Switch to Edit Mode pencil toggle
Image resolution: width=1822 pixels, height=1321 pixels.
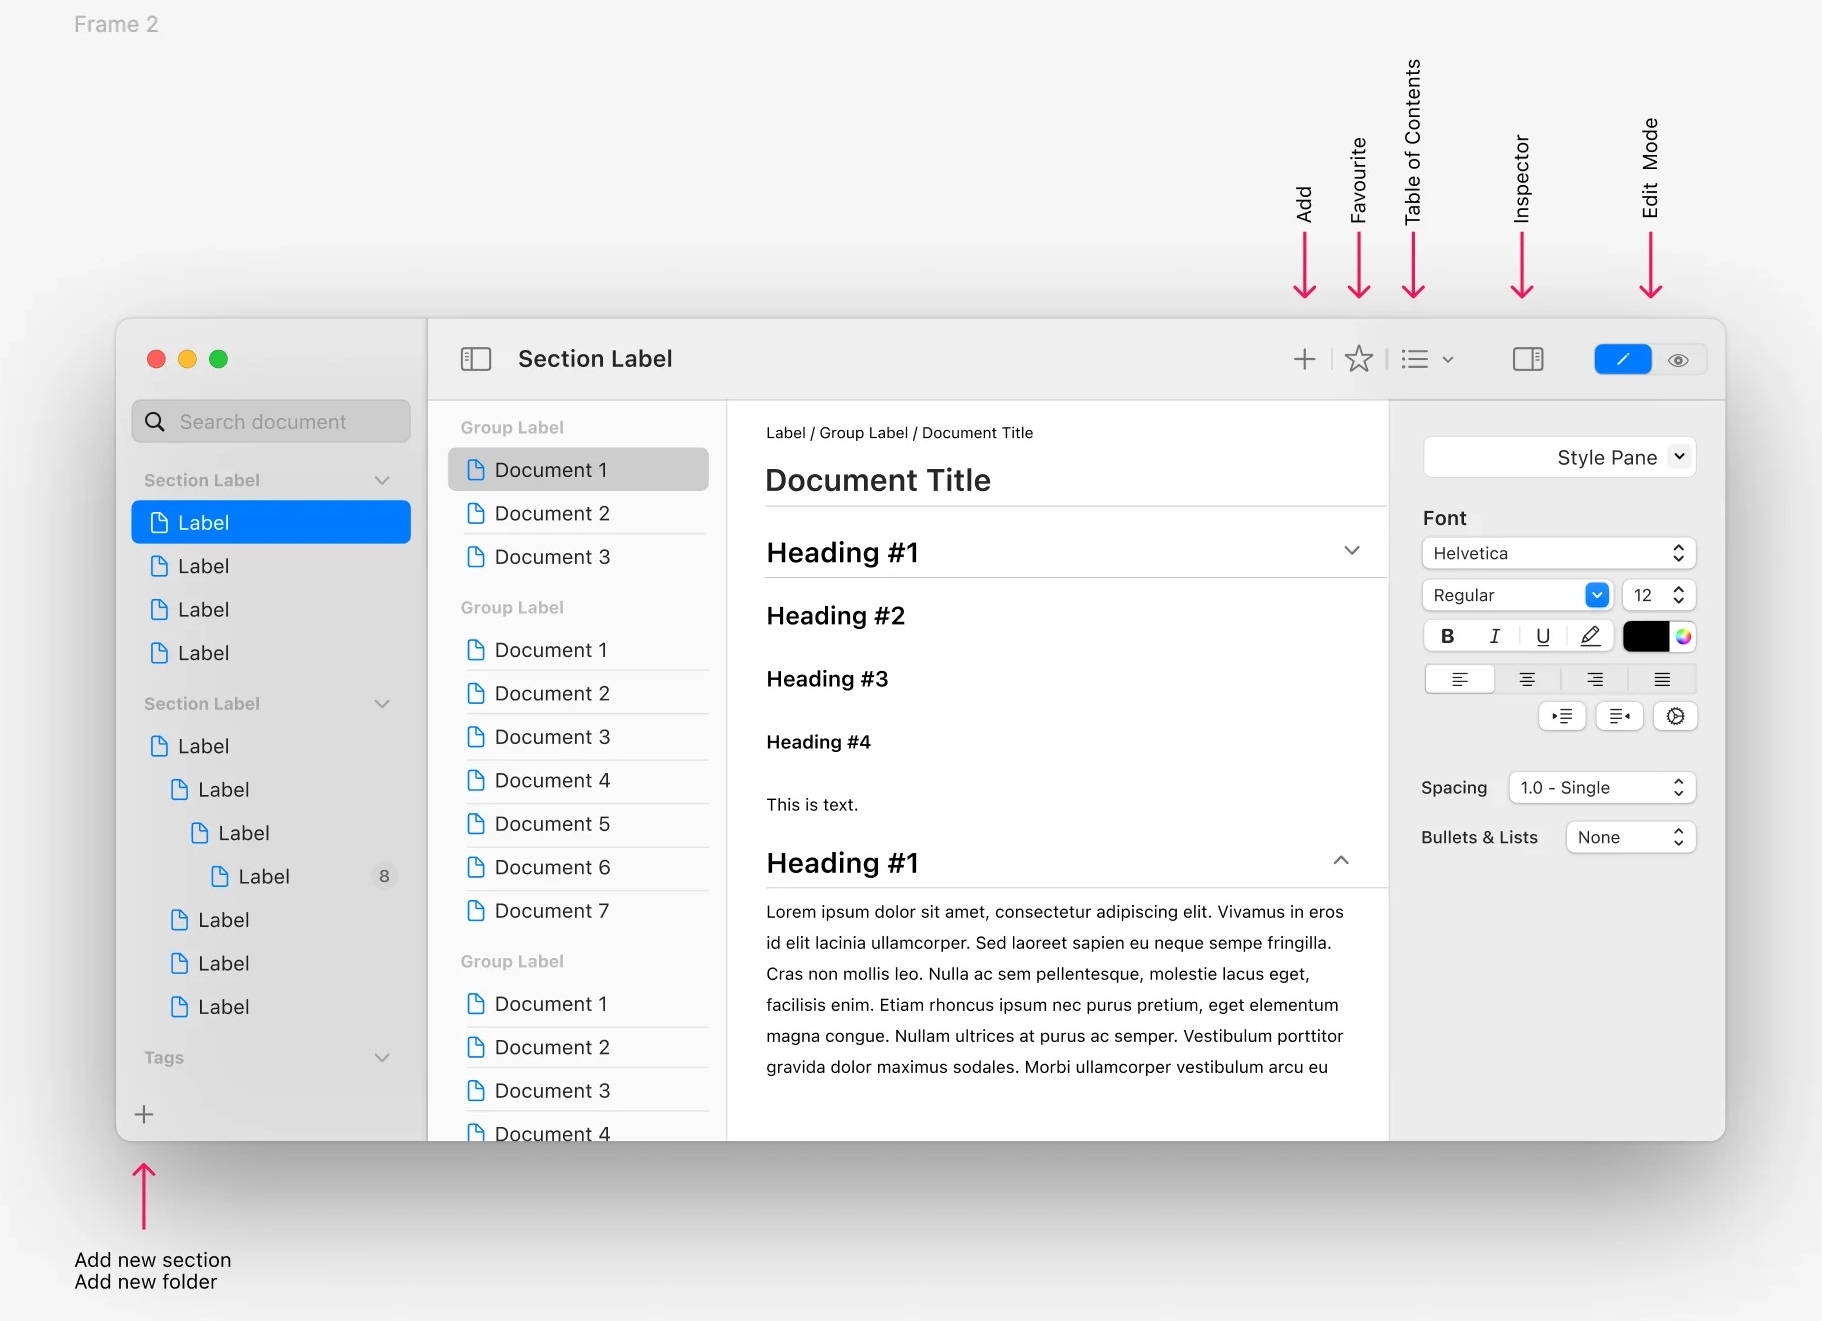[1622, 359]
